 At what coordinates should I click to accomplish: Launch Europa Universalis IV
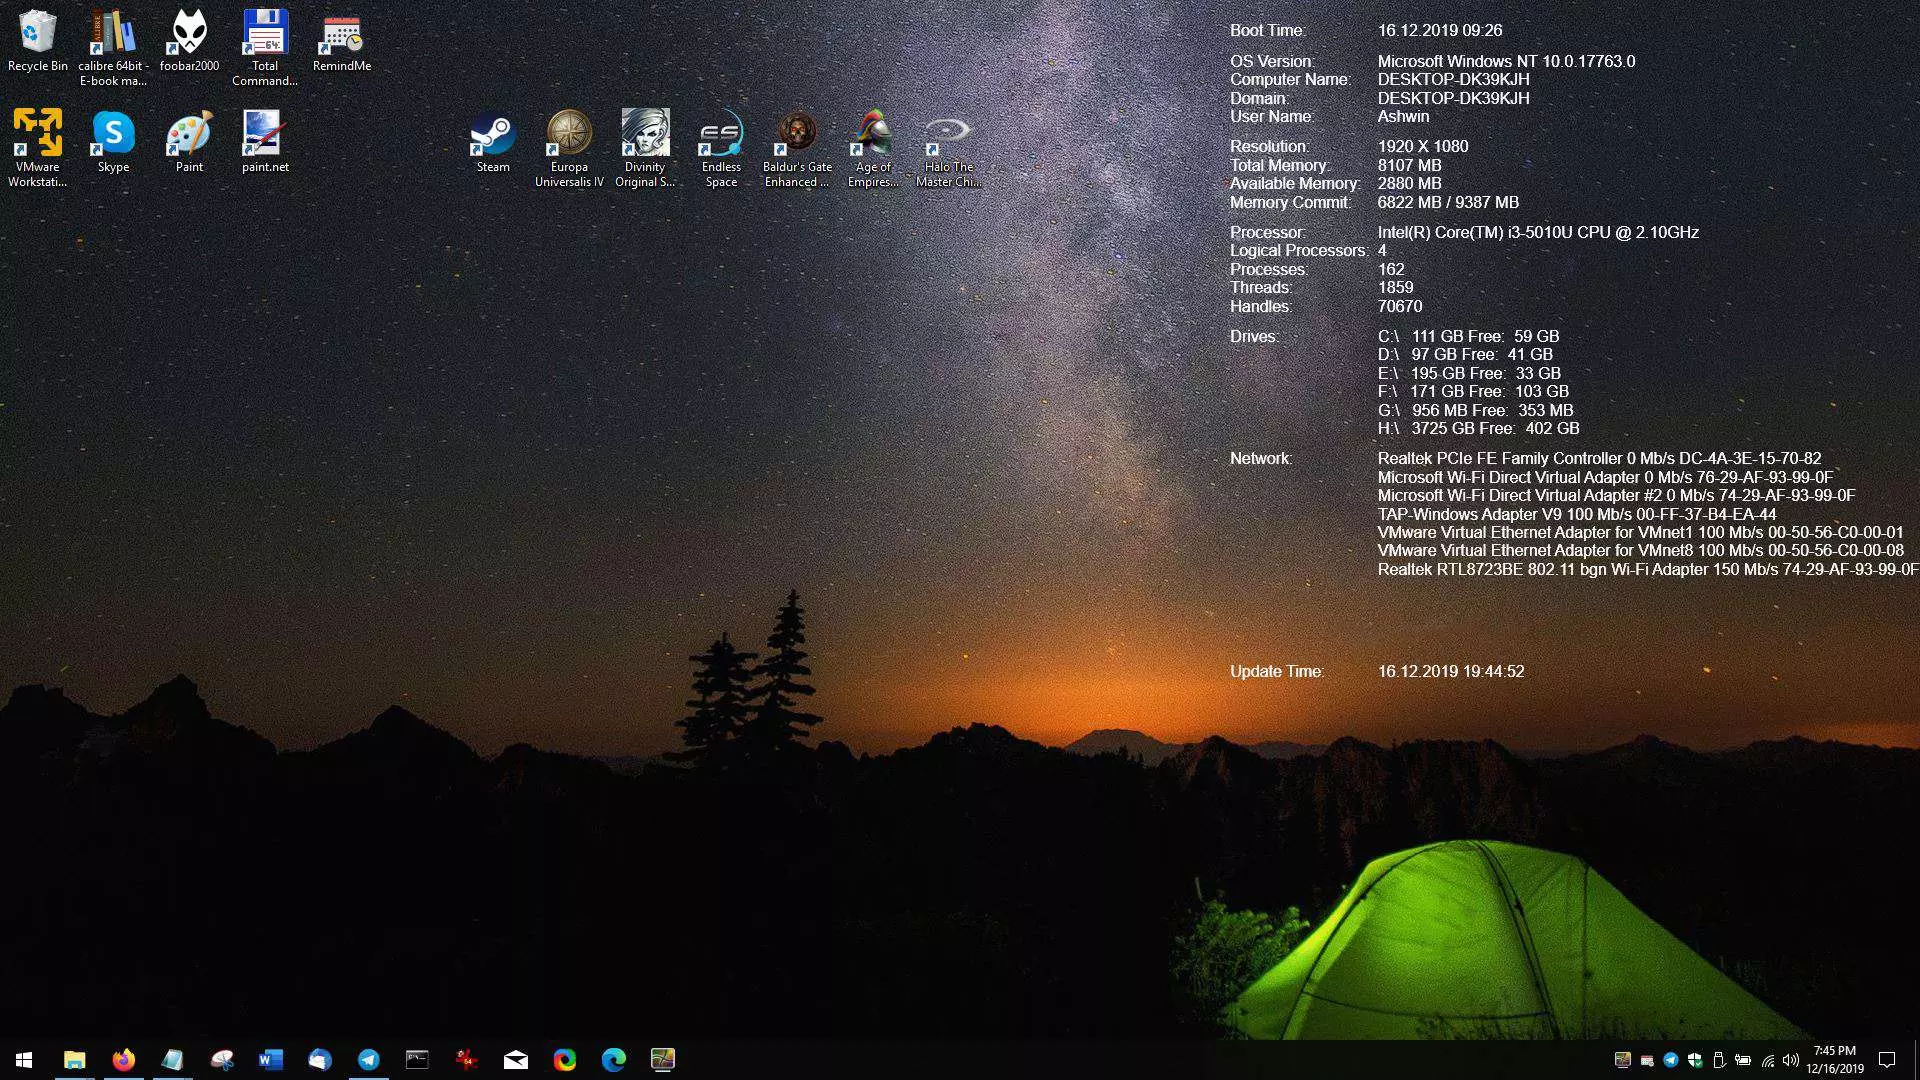tap(568, 145)
